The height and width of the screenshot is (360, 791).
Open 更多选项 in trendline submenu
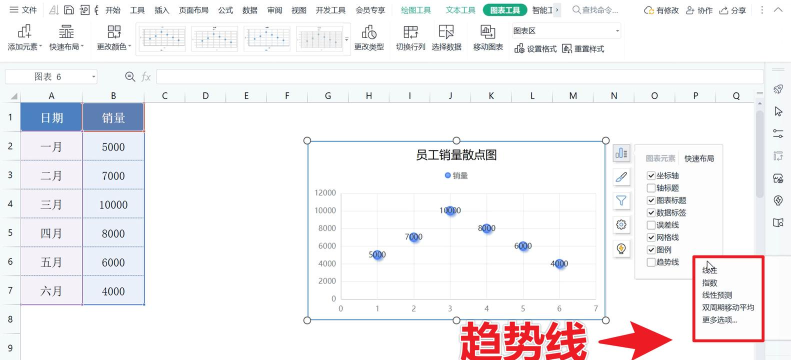coord(719,320)
